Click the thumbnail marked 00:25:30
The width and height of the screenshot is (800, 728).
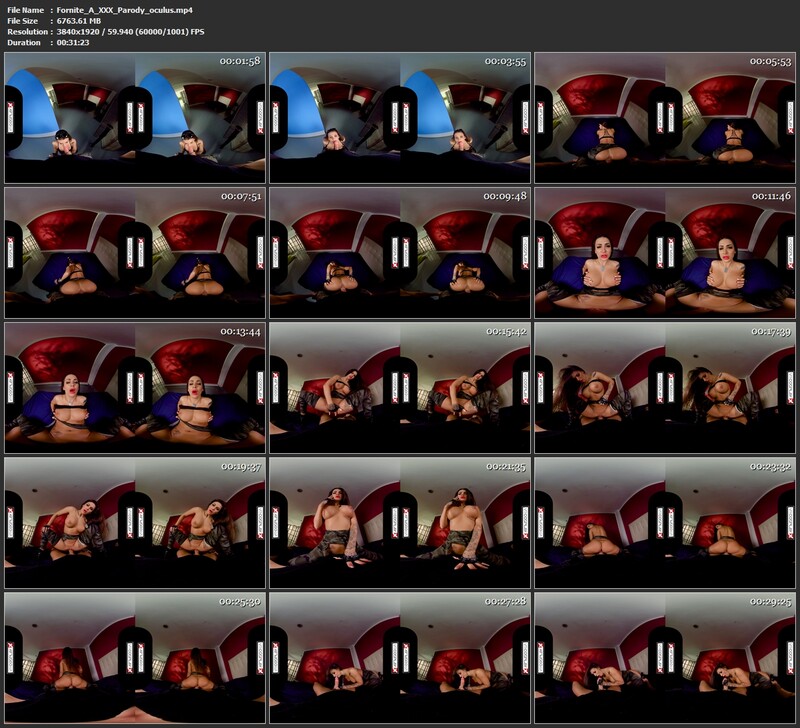point(134,657)
